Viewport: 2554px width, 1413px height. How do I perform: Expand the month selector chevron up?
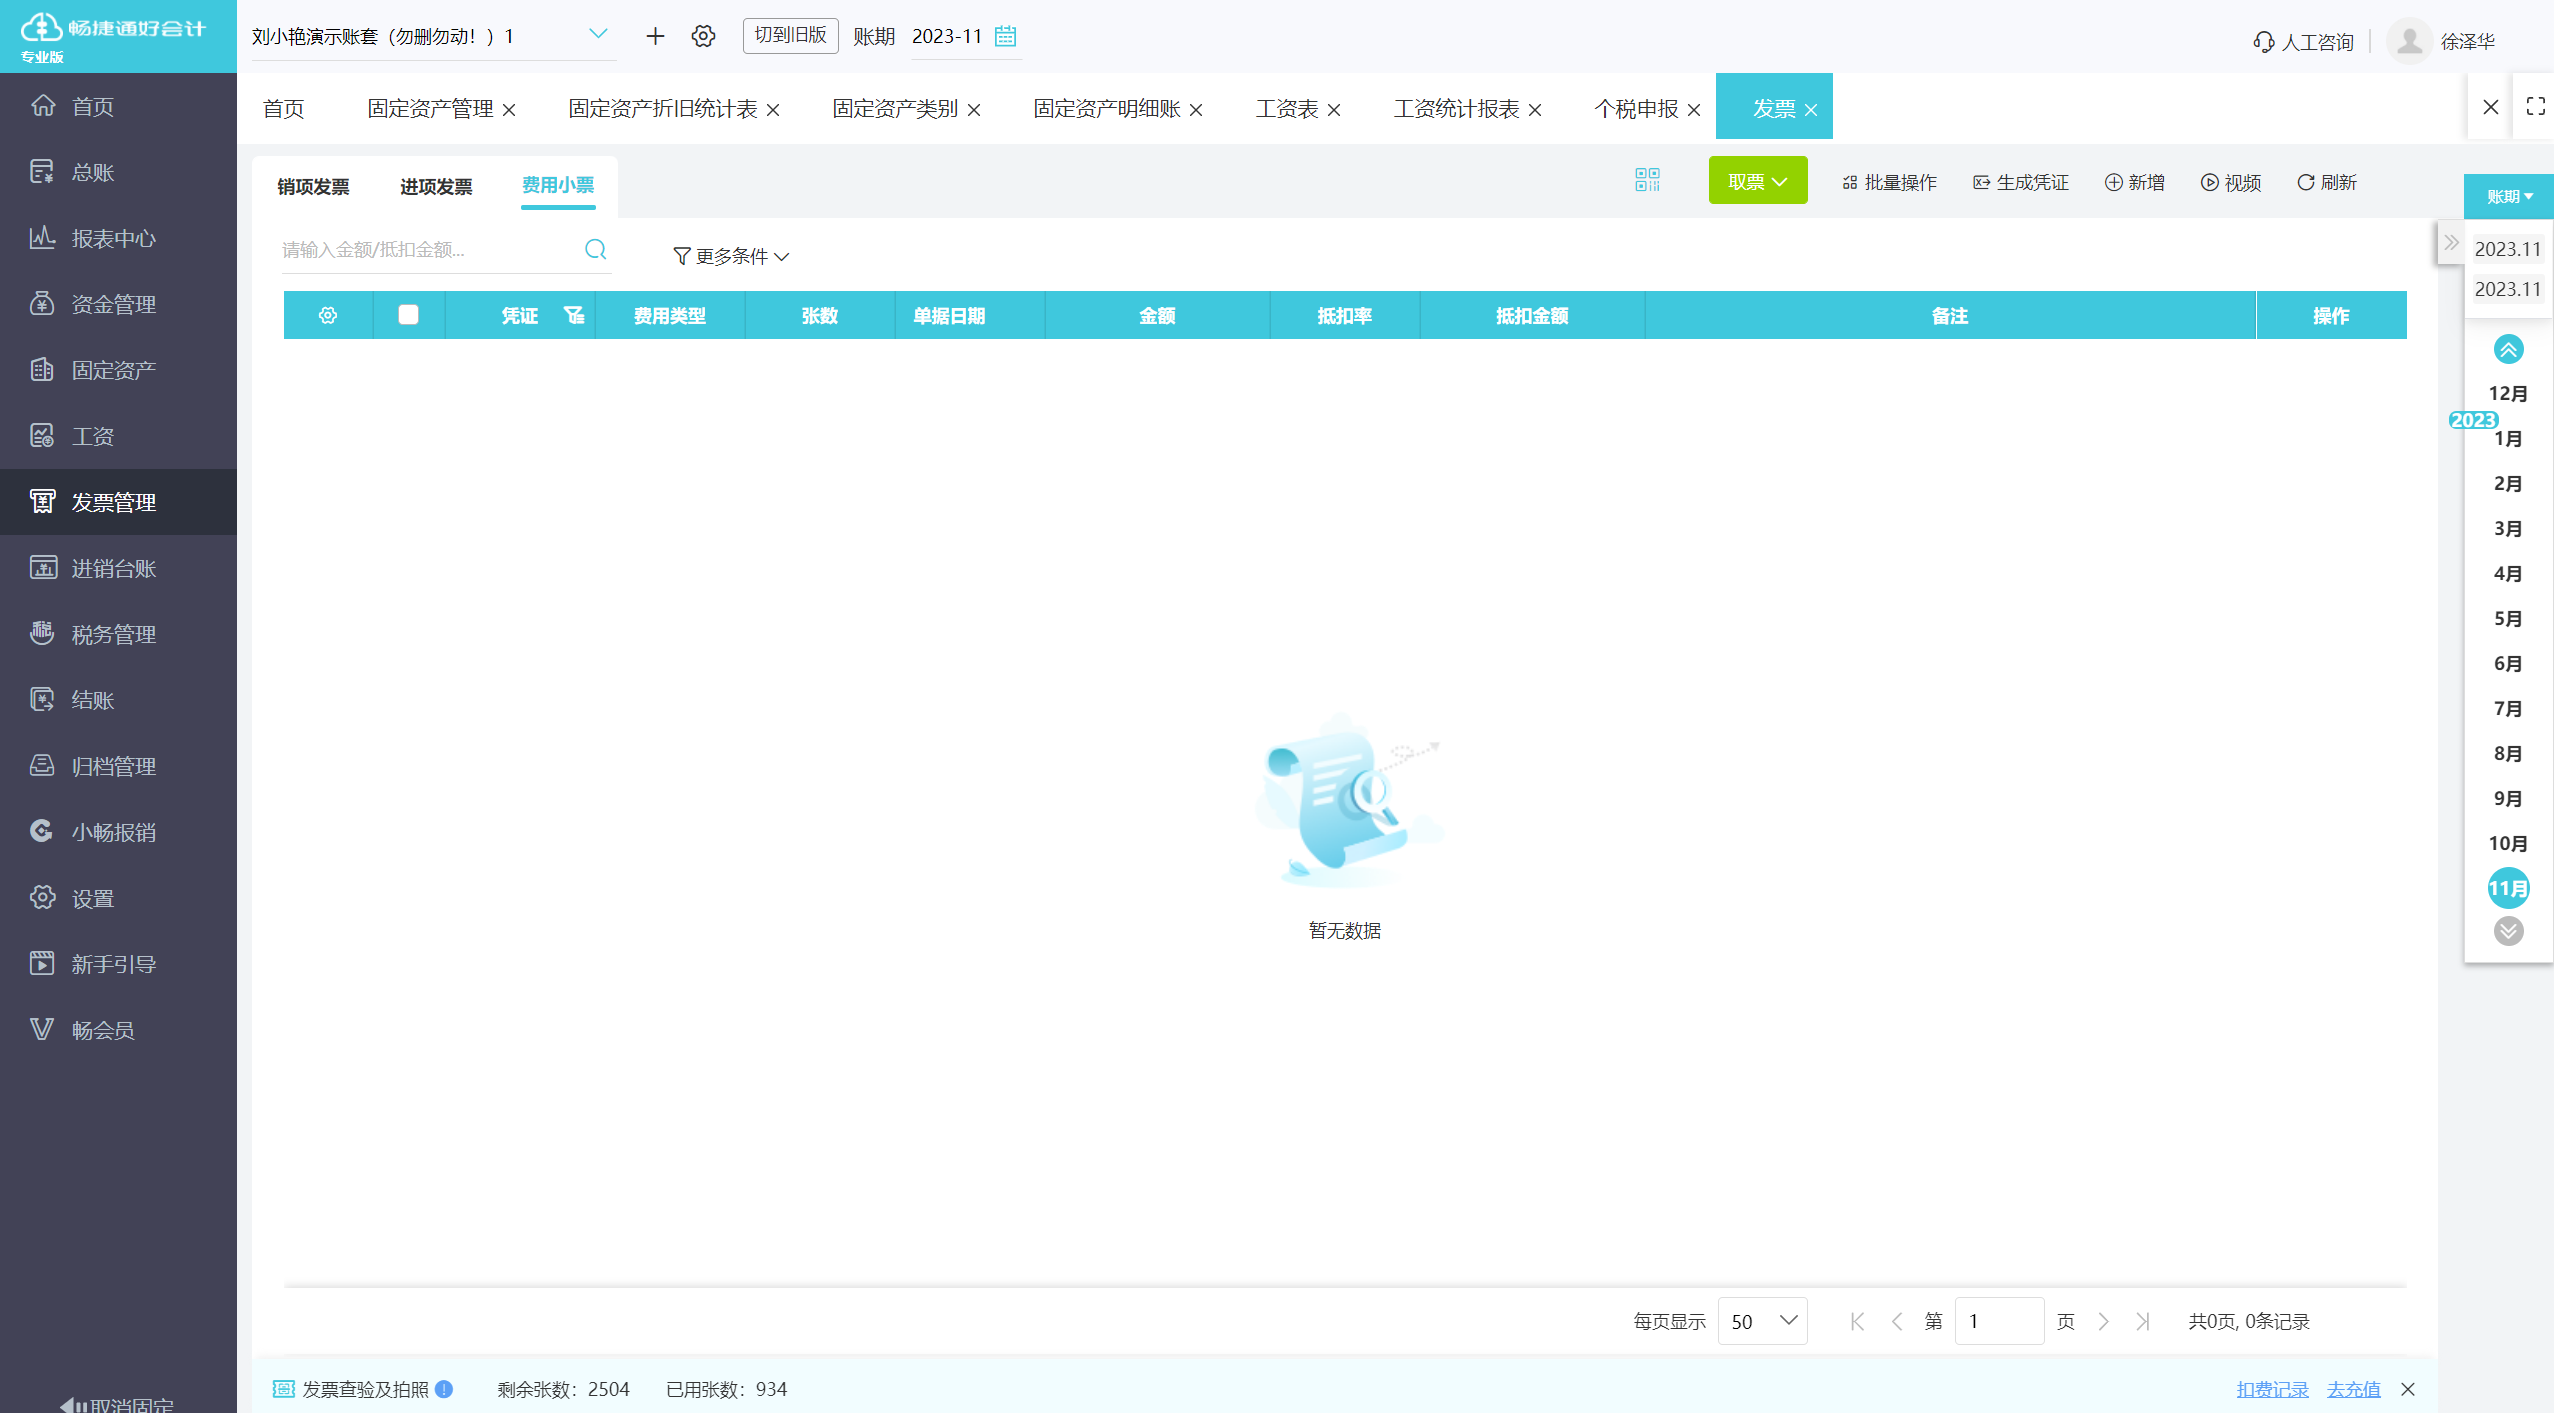point(2507,350)
